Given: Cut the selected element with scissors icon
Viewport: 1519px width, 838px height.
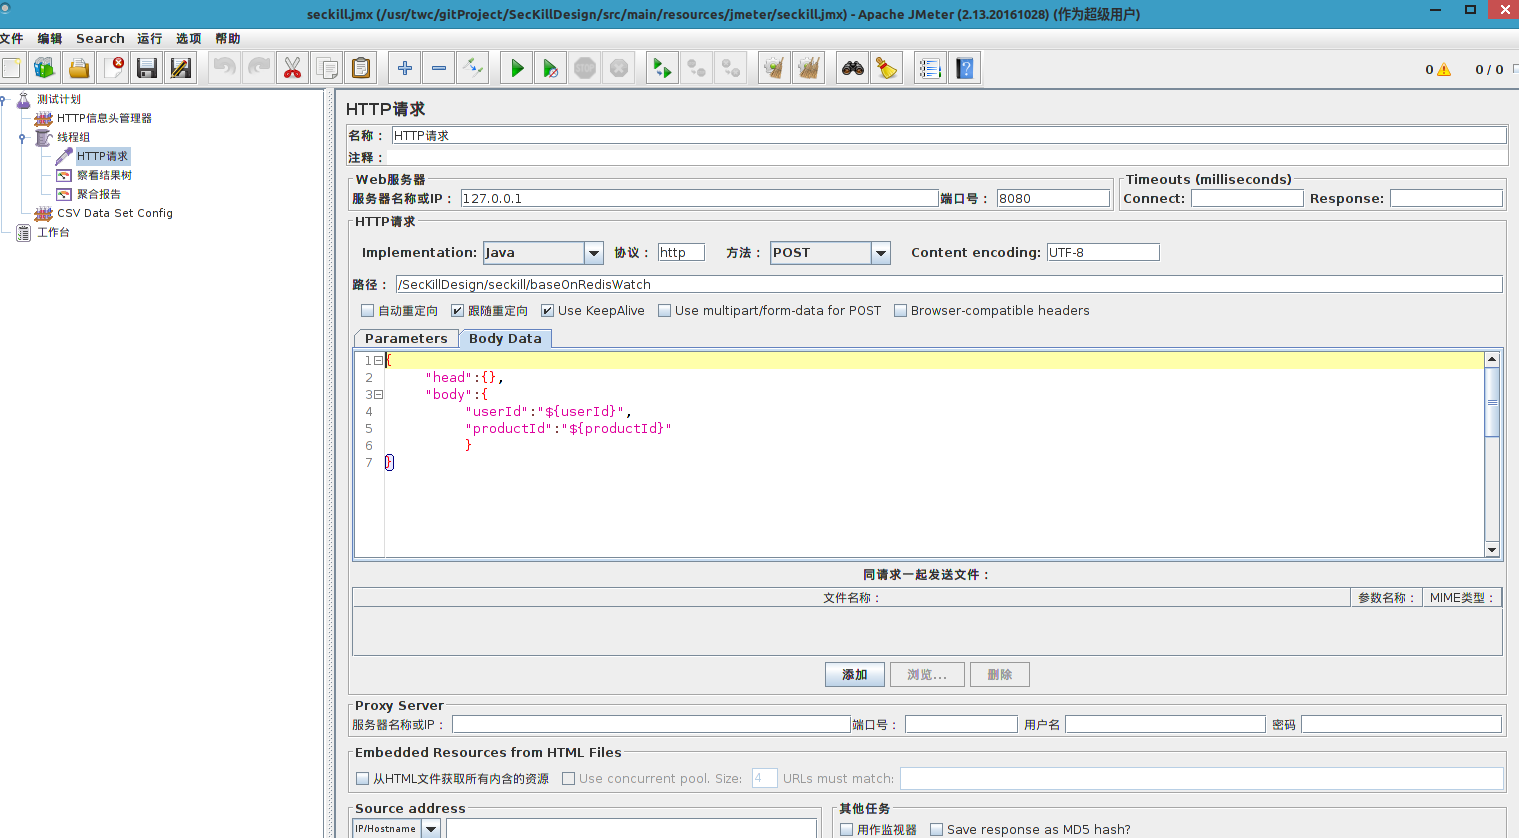Looking at the screenshot, I should [x=292, y=67].
